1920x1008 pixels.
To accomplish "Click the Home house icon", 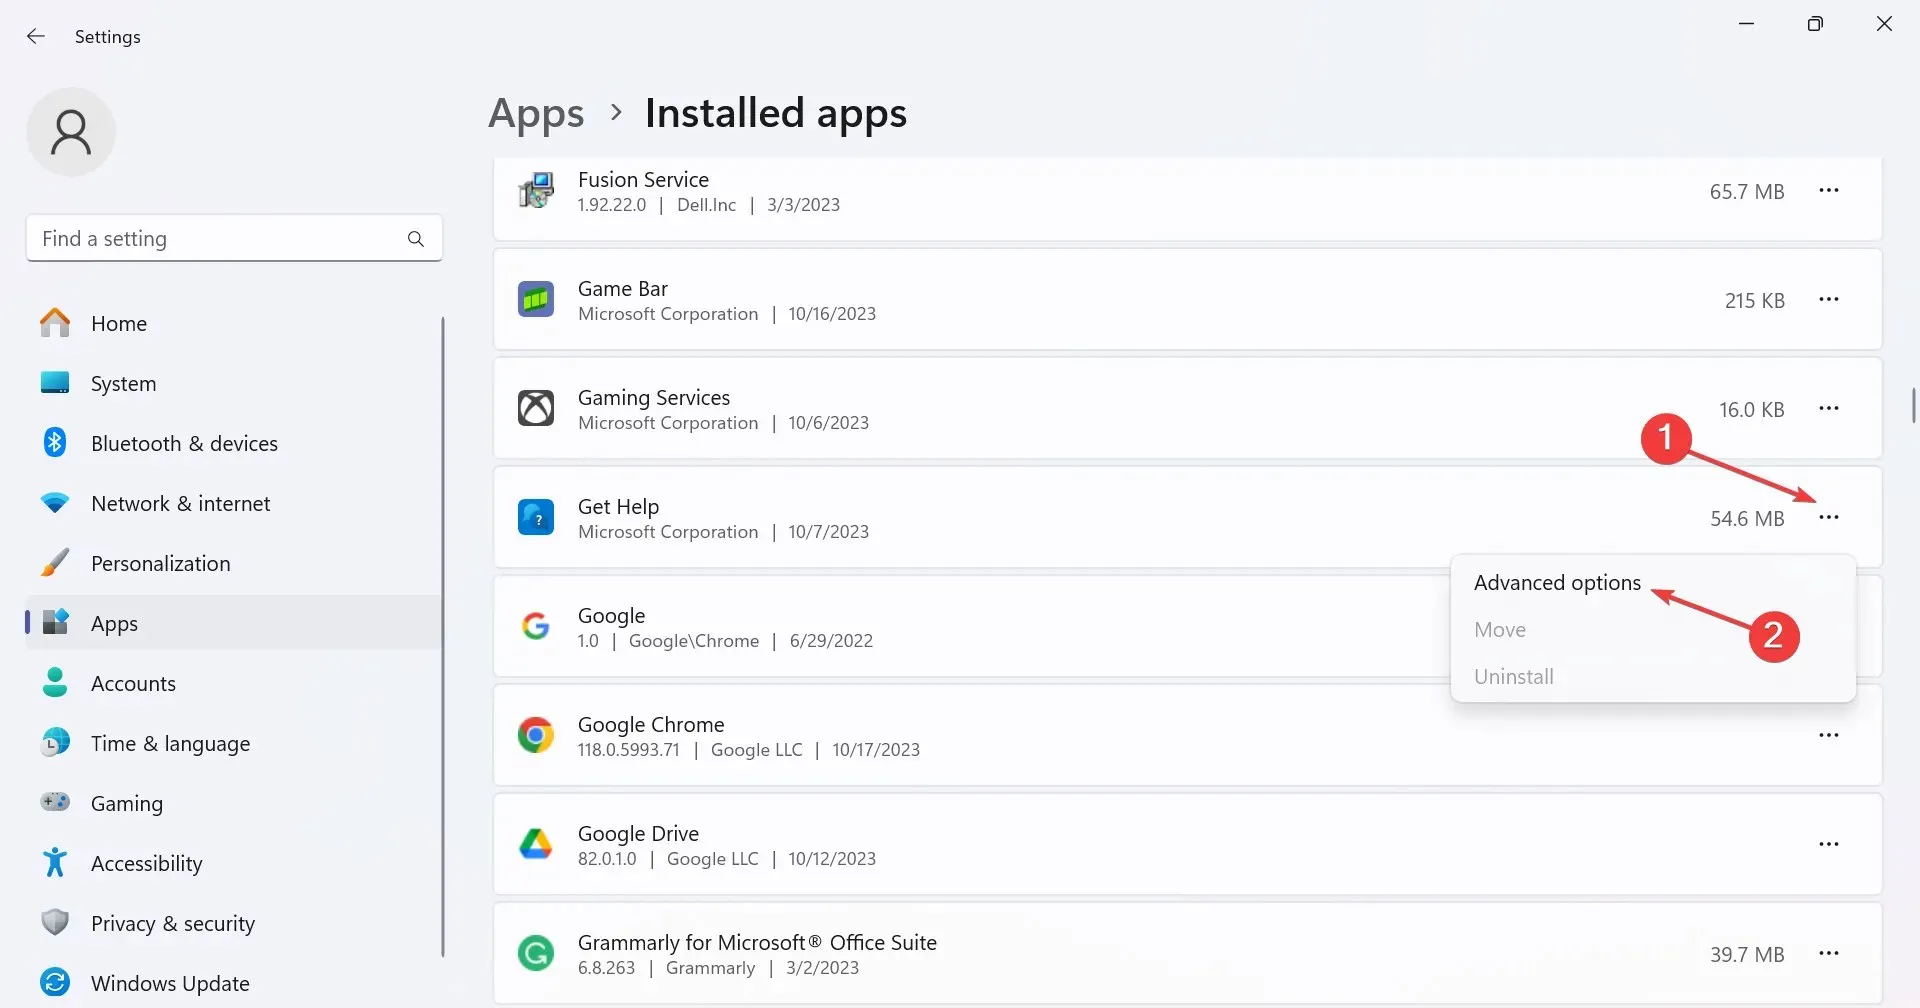I will click(x=55, y=323).
